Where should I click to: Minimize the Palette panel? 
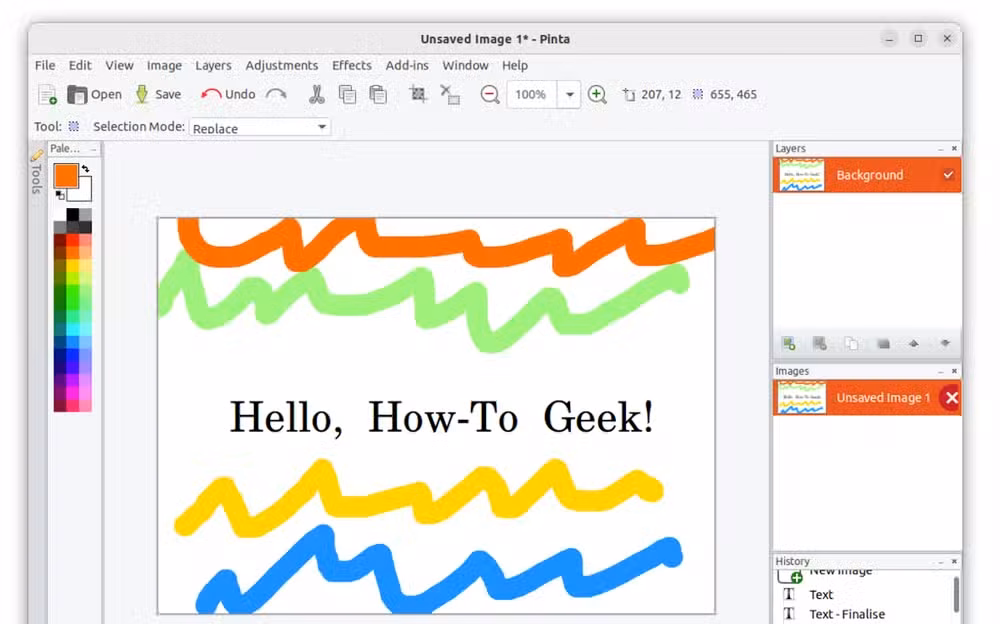[93, 149]
